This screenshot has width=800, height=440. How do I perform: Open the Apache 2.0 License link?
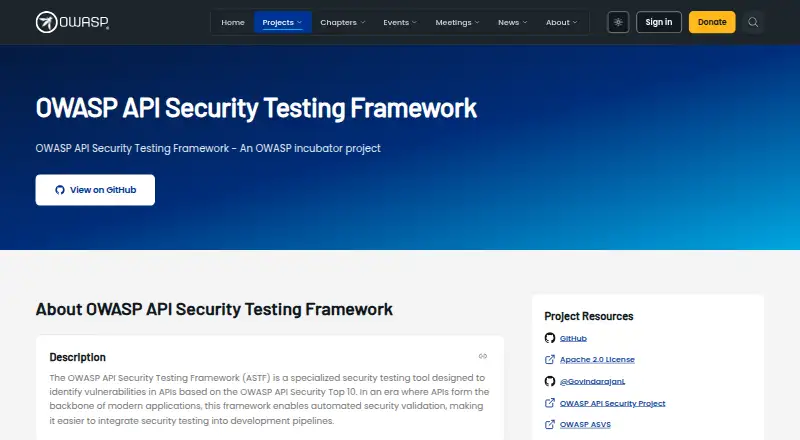pos(597,360)
